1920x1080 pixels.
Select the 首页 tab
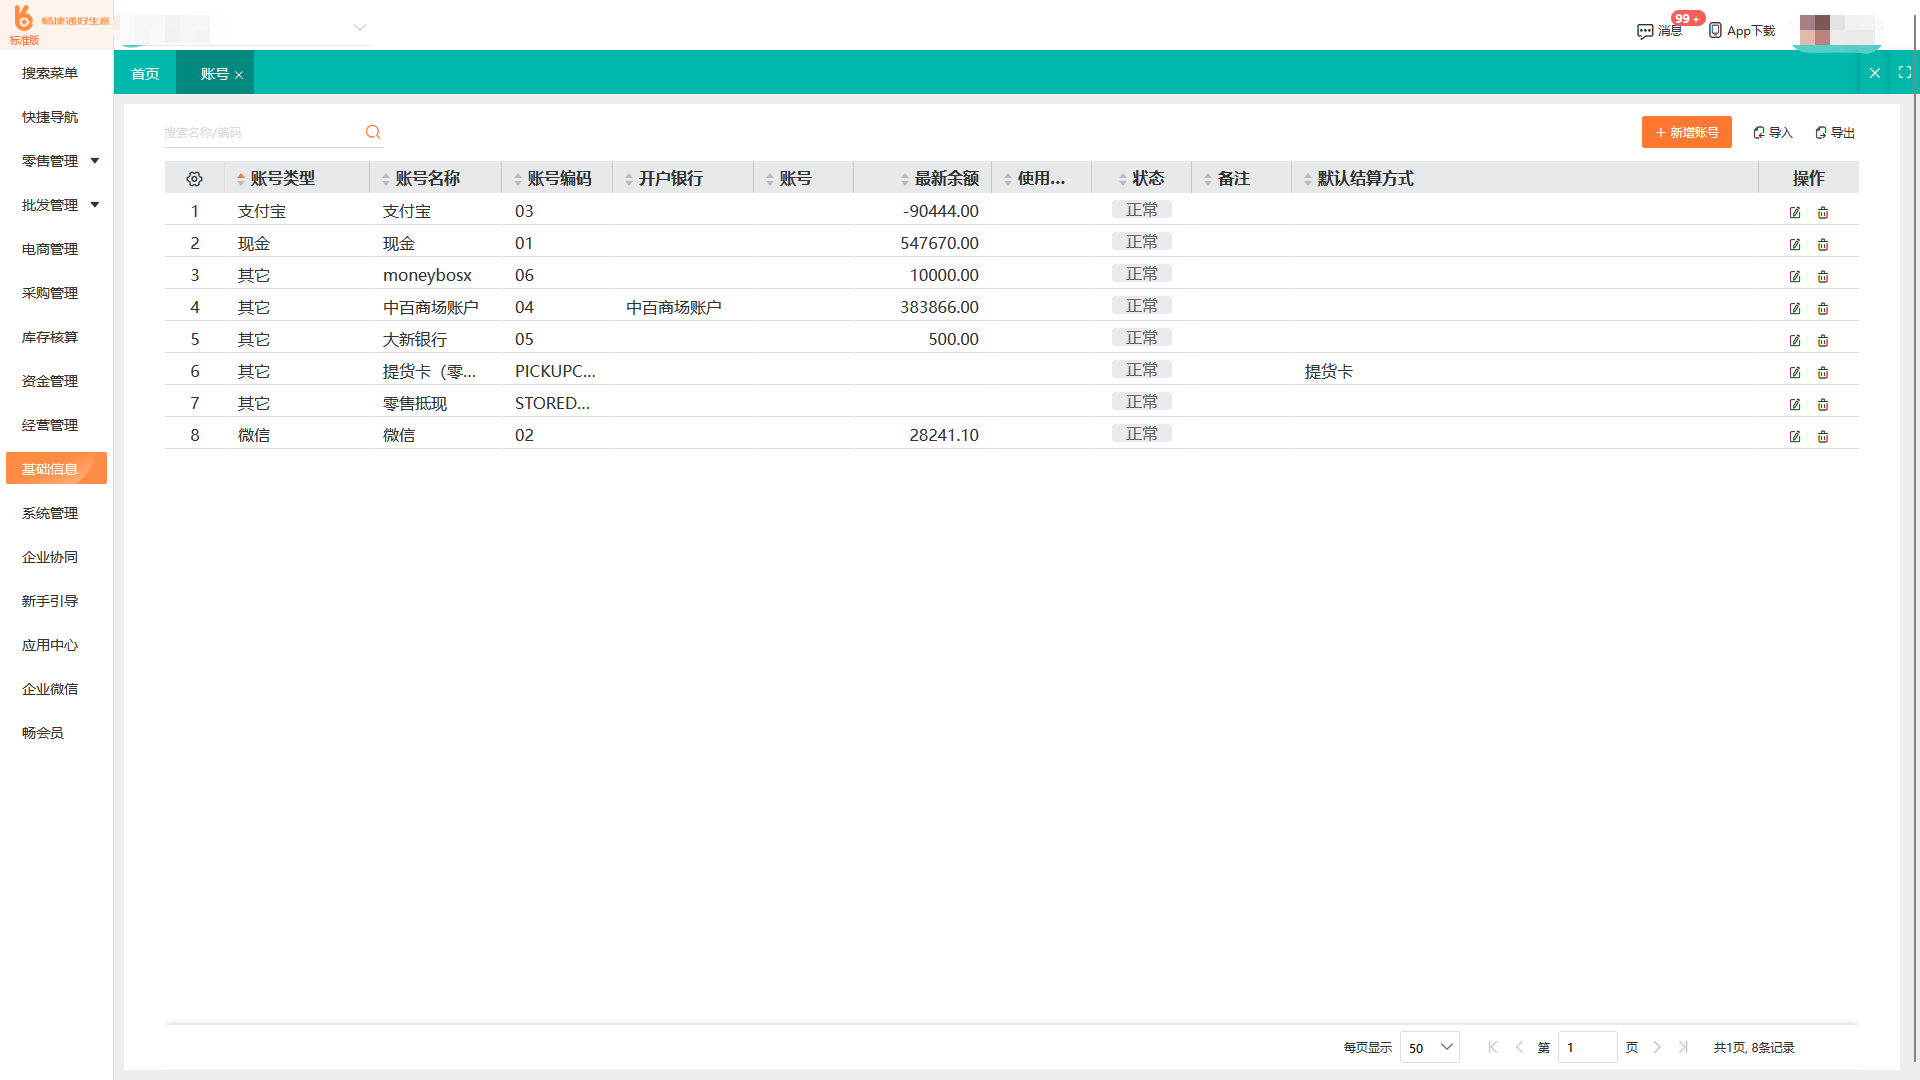[146, 73]
